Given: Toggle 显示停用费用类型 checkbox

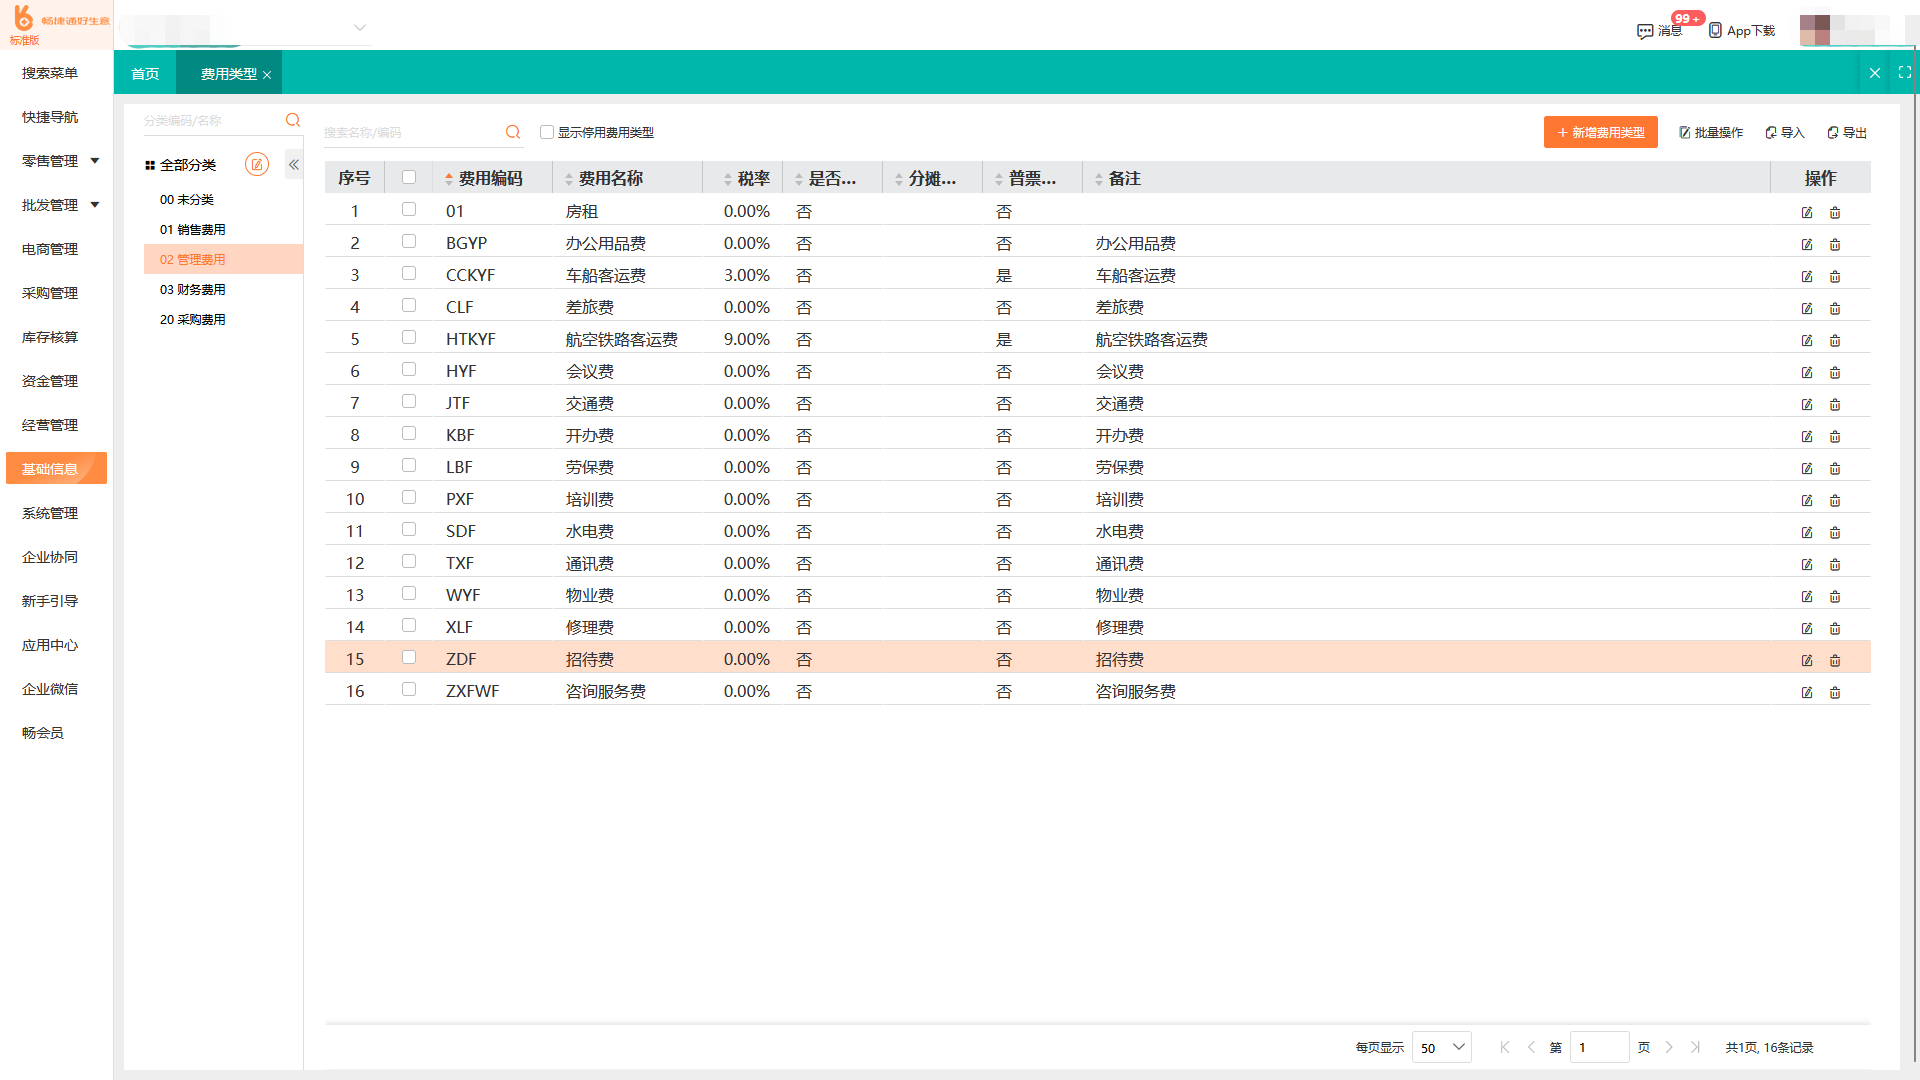Looking at the screenshot, I should coord(546,131).
